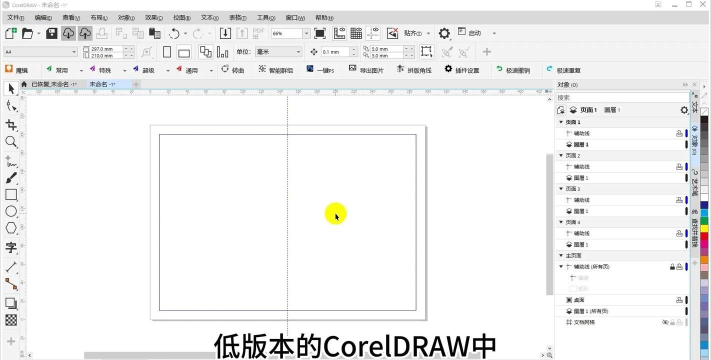Select the Ellipse tool
This screenshot has height=360, width=711.
11,211
